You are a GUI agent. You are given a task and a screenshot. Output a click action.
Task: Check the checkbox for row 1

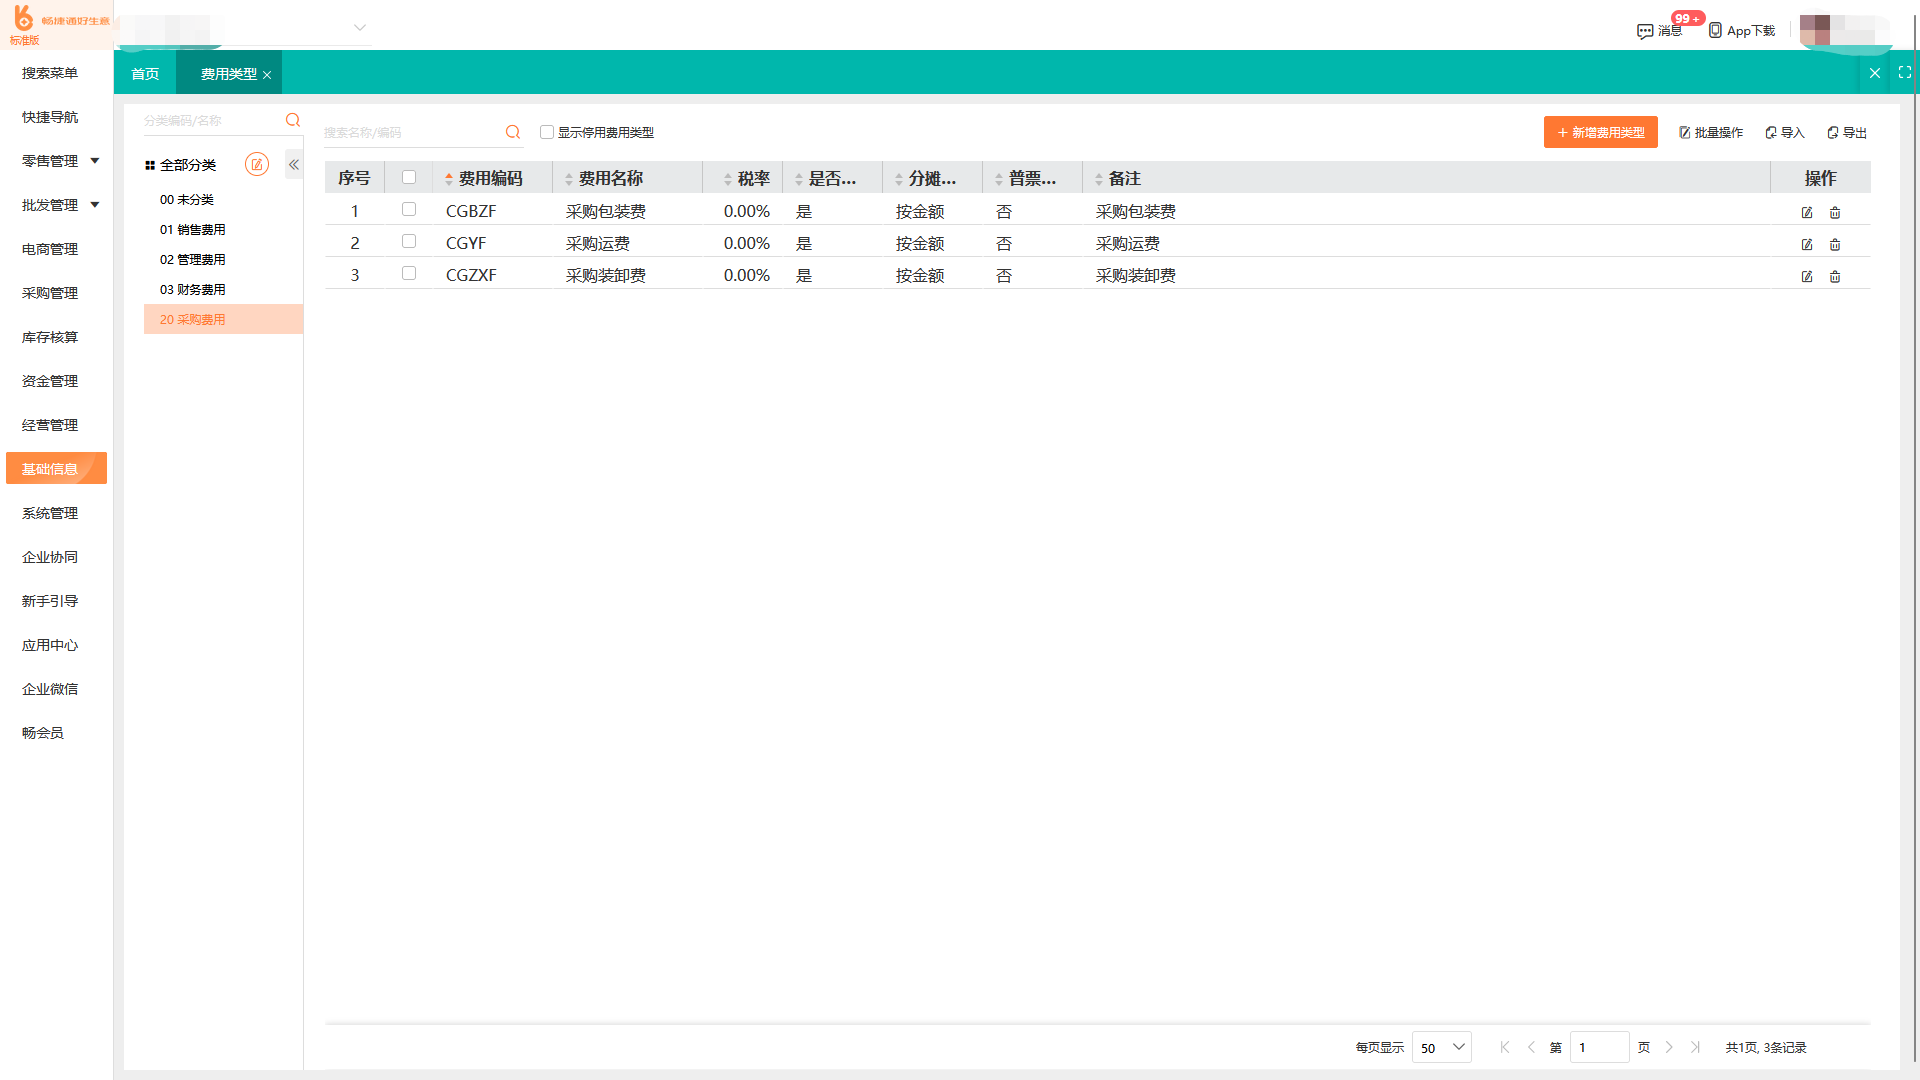pyautogui.click(x=409, y=210)
